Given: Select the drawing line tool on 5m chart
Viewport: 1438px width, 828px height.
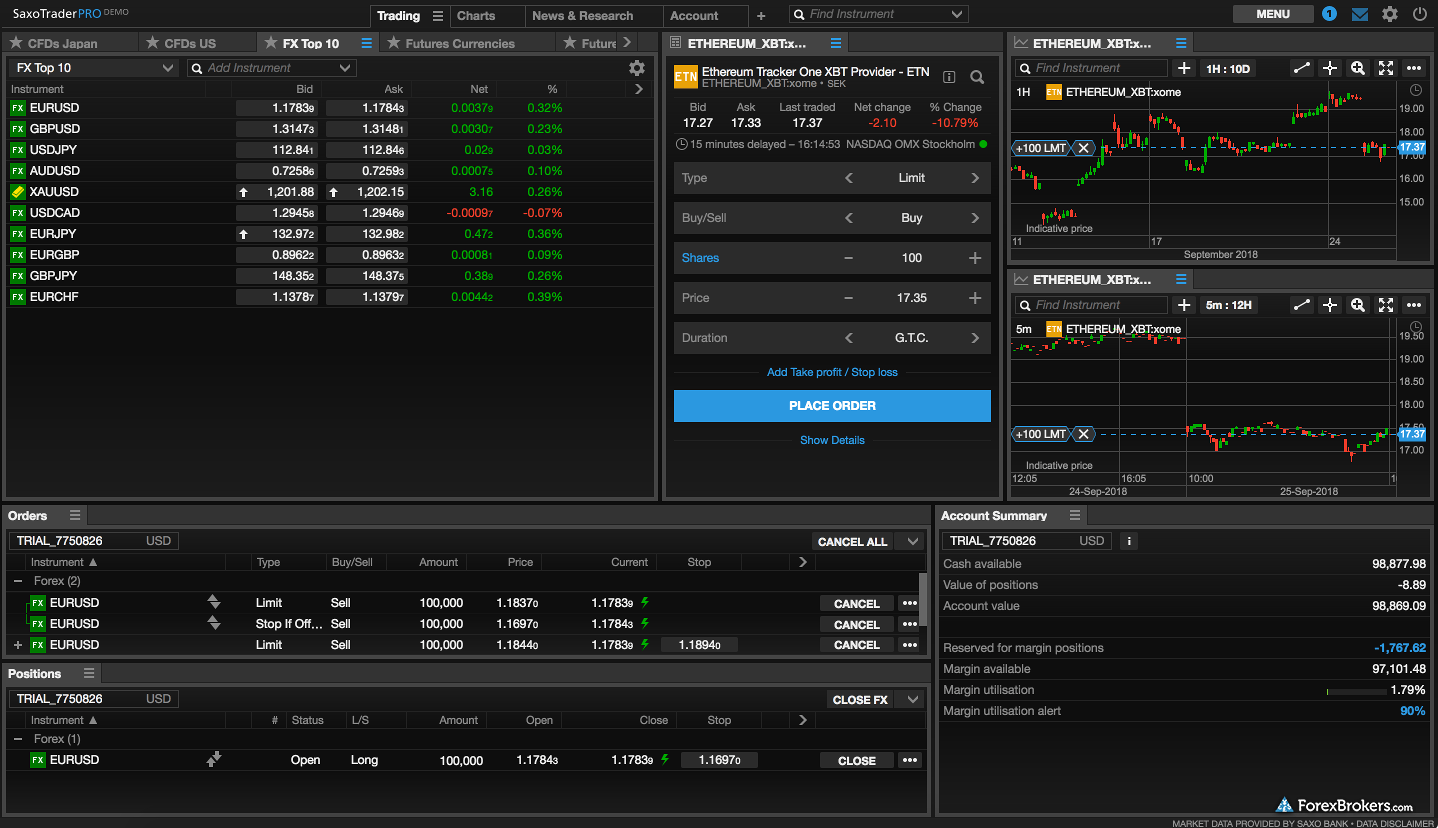Looking at the screenshot, I should pos(1302,305).
